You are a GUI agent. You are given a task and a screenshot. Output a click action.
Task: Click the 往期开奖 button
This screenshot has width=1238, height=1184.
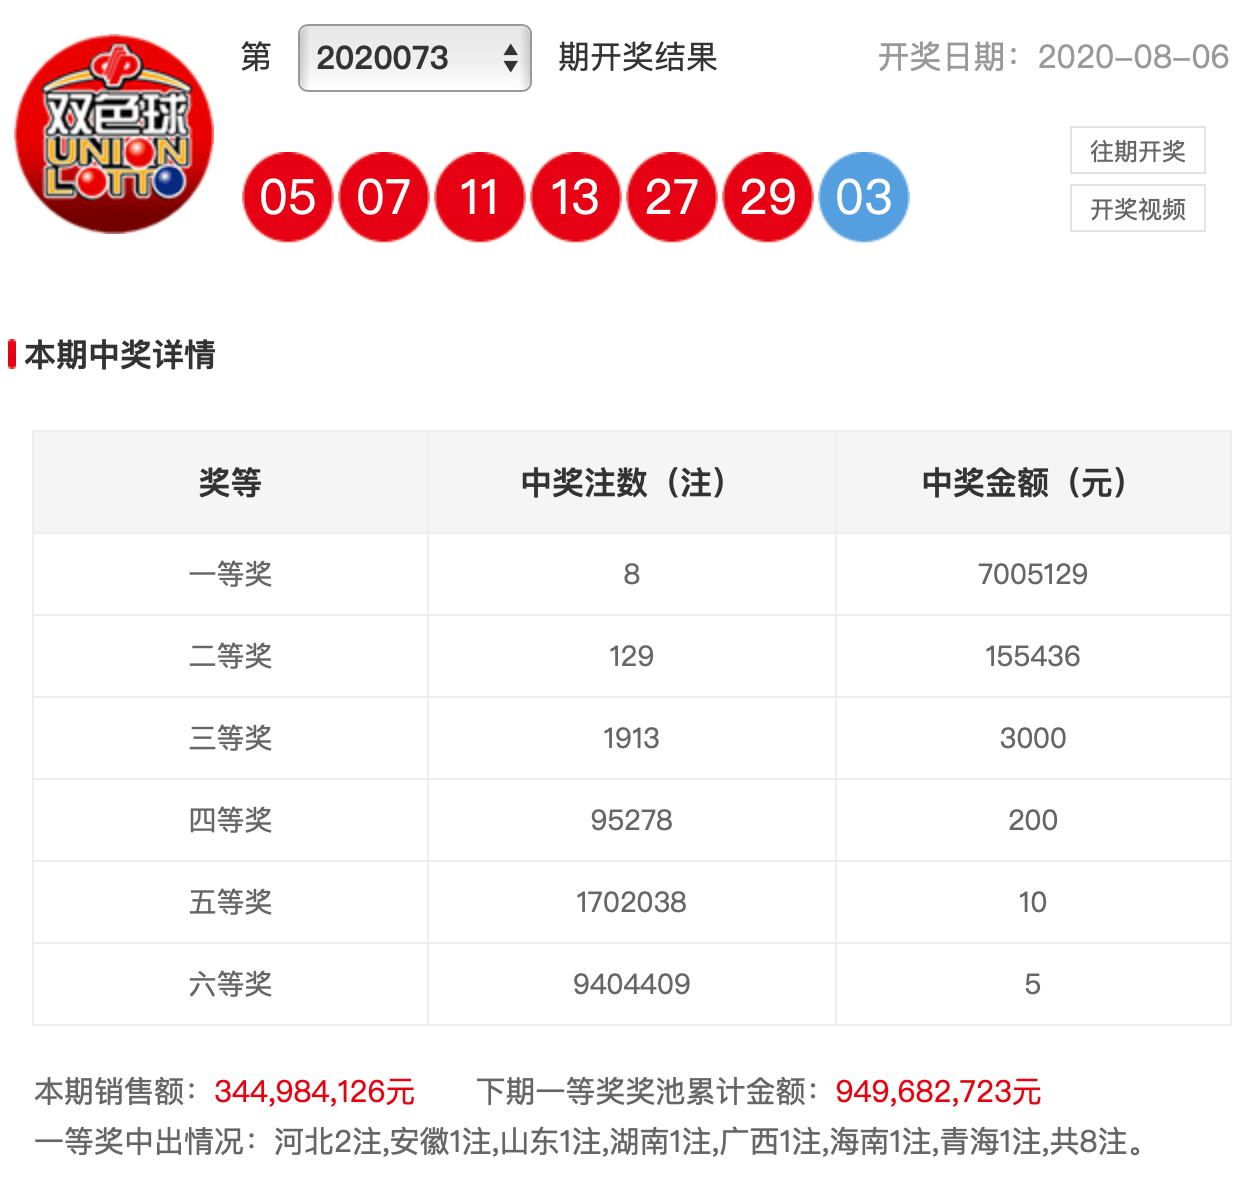[x=1137, y=151]
